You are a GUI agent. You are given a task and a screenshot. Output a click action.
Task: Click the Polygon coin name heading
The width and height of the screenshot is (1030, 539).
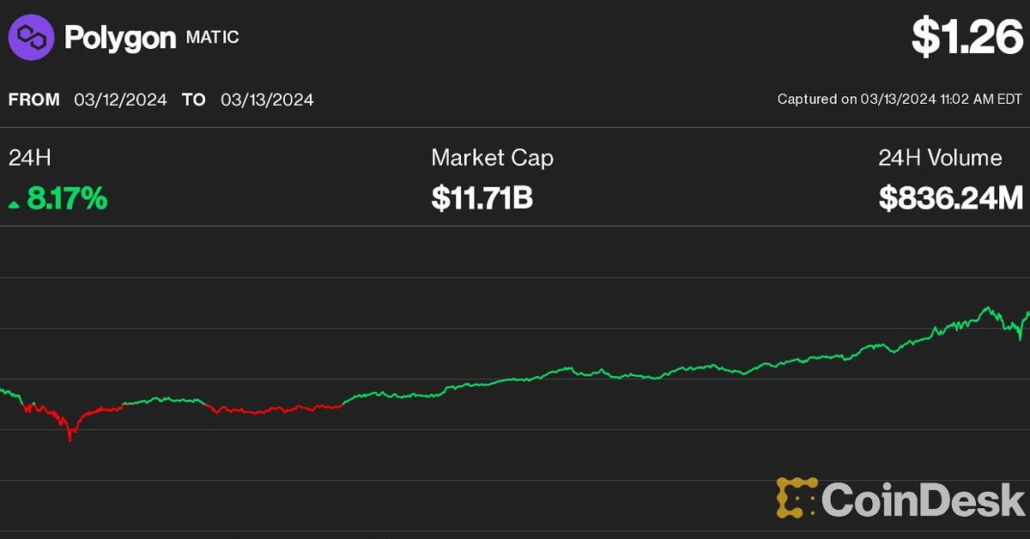120,37
